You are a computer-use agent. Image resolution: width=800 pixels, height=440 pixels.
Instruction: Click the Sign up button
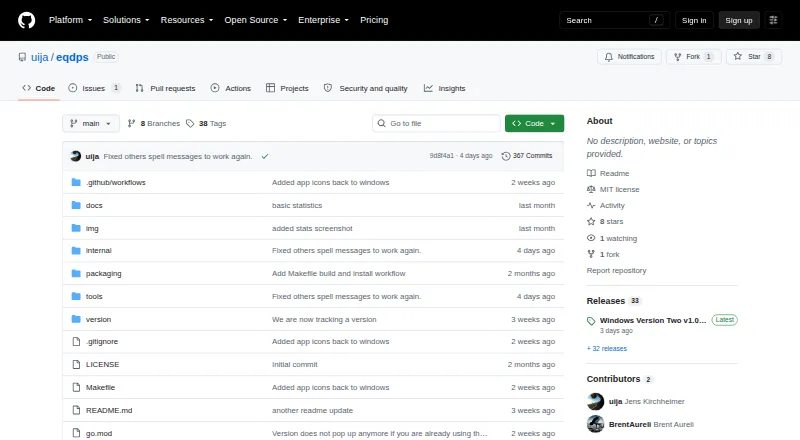(x=739, y=20)
